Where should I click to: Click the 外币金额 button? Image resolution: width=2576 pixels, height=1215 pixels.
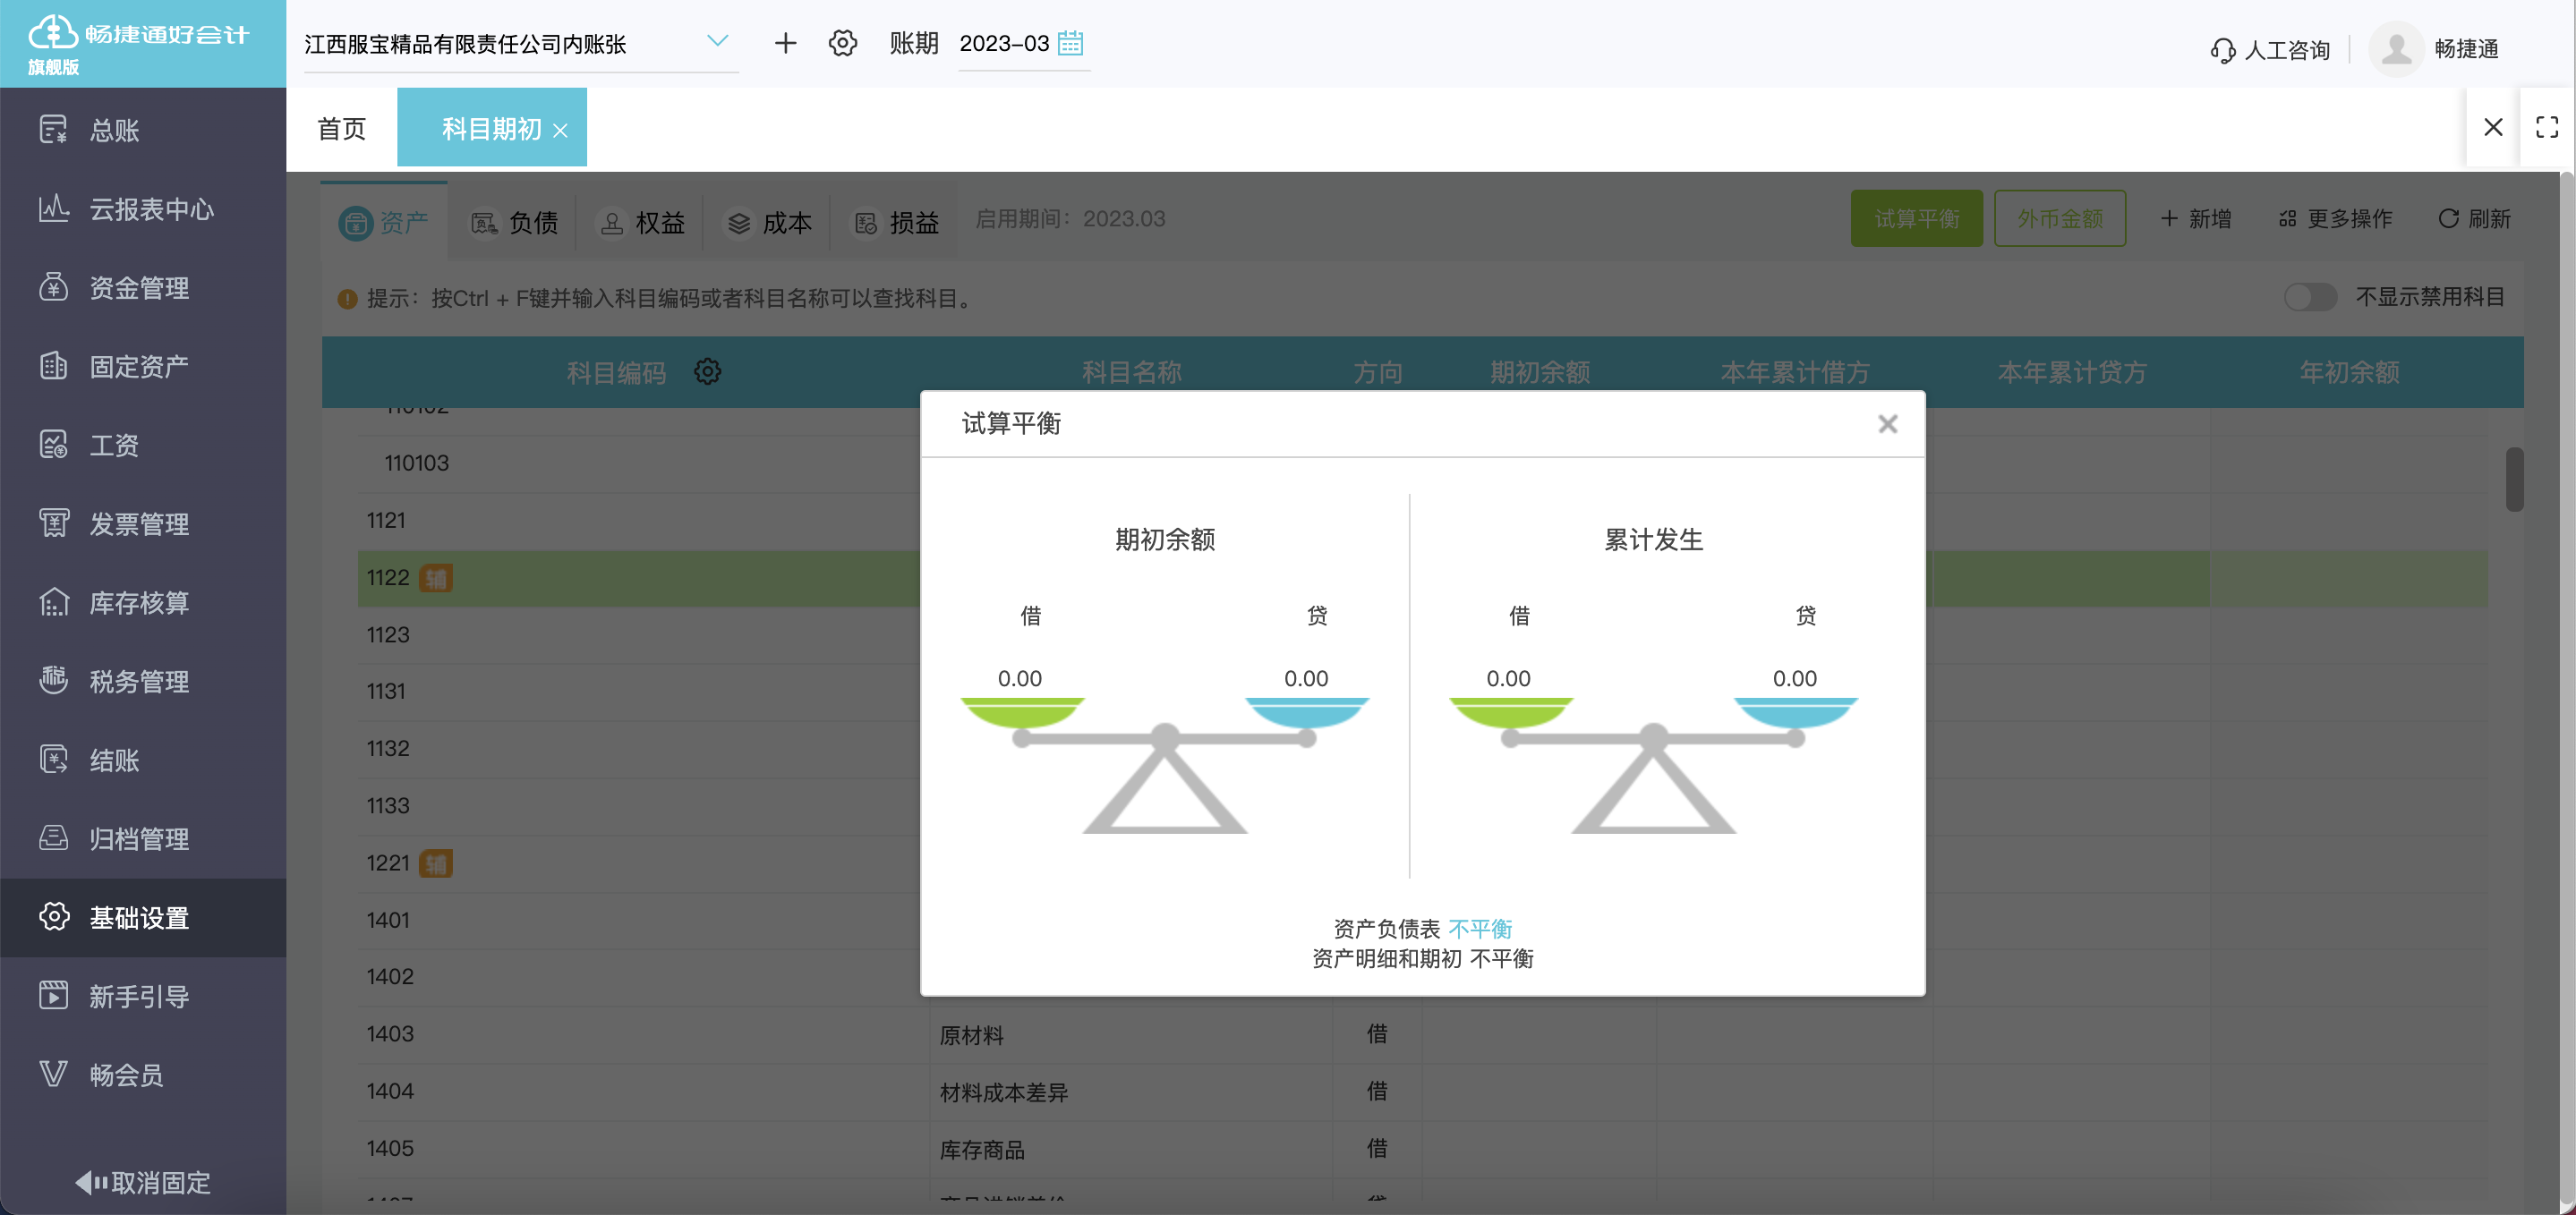2059,217
